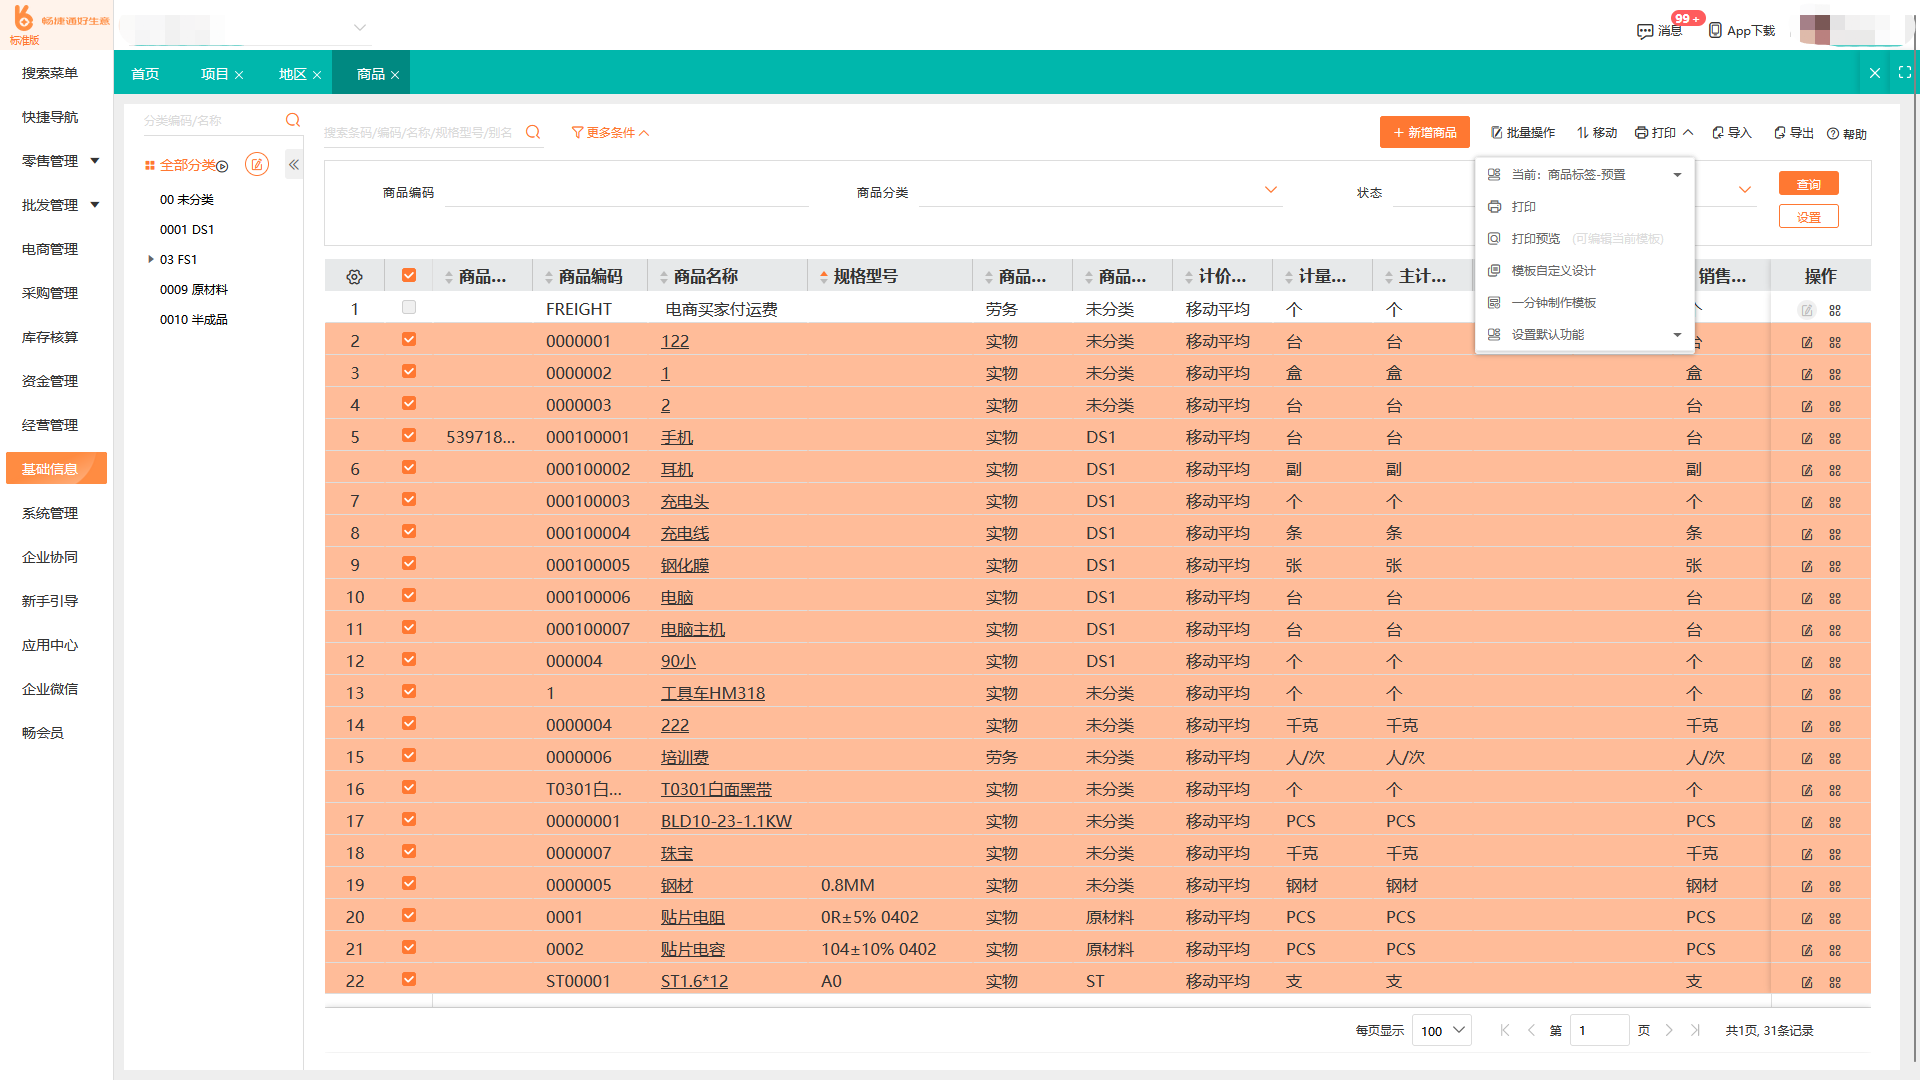
Task: Toggle checkbox for row 10 电脑 product
Action: 410,596
